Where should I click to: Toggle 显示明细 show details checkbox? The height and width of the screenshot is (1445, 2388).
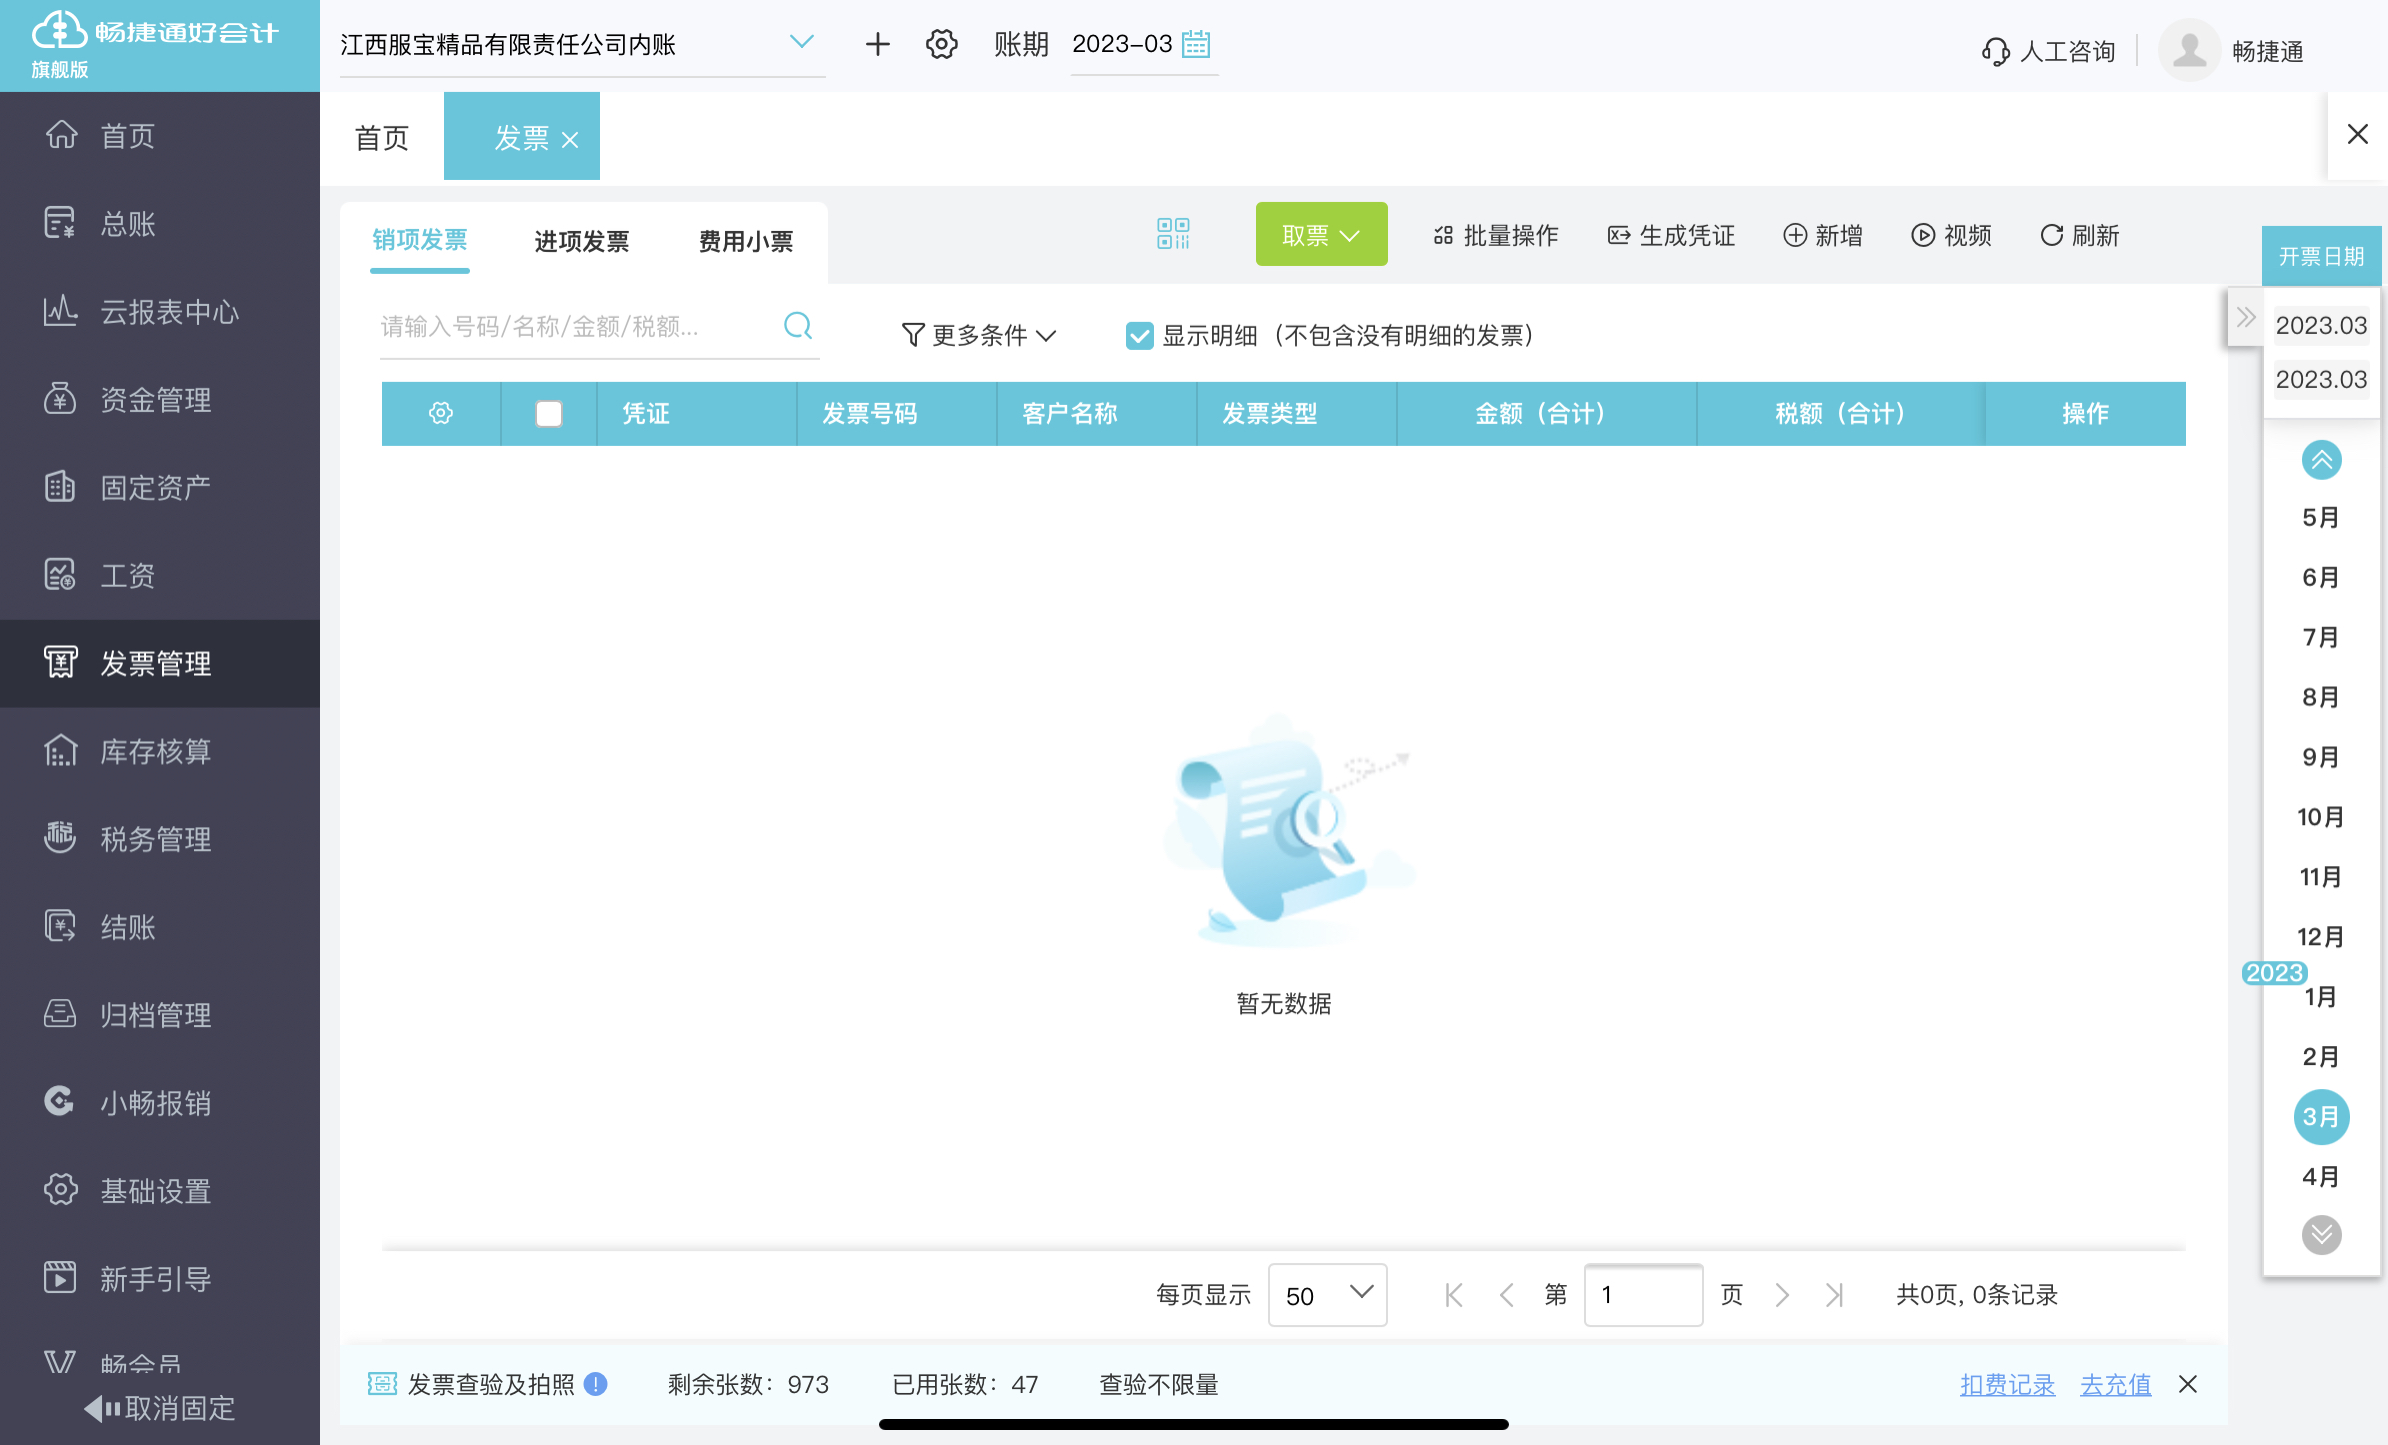click(1134, 336)
